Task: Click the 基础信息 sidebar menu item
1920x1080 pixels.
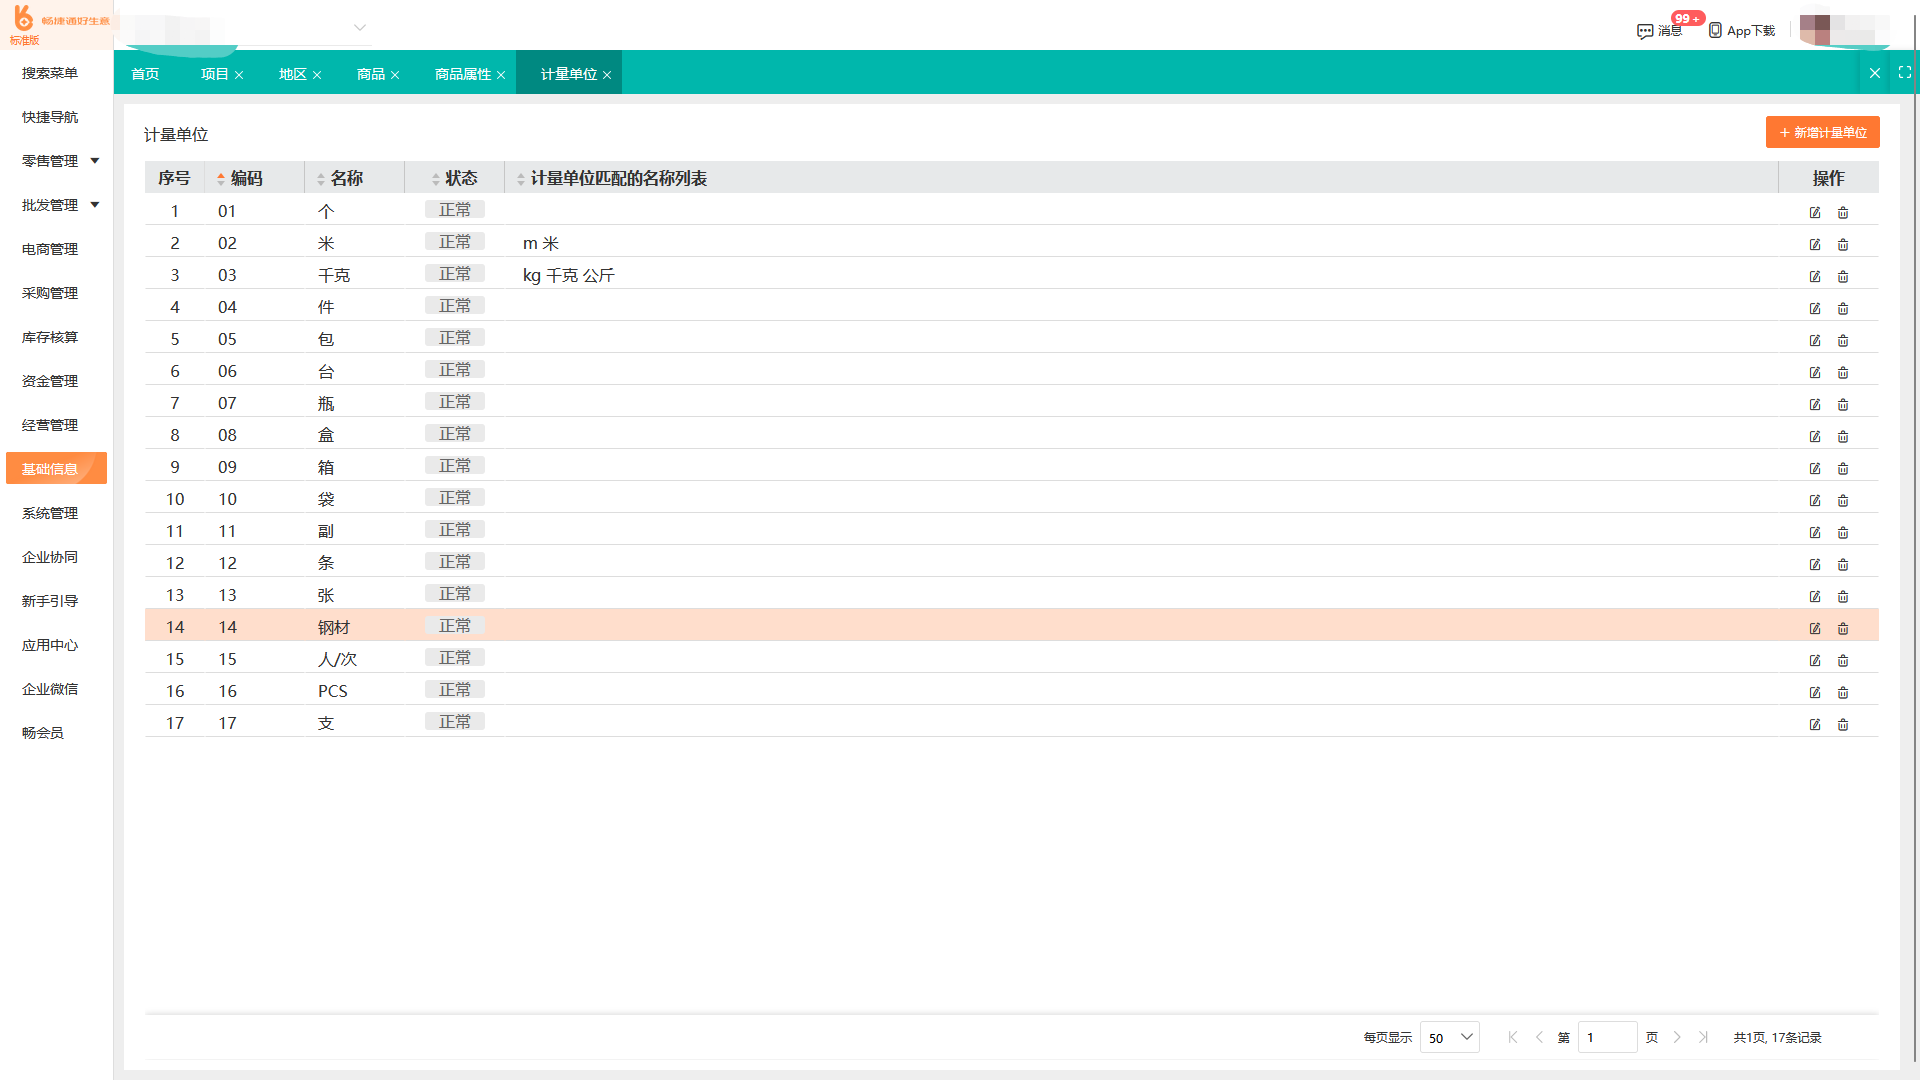Action: 51,468
